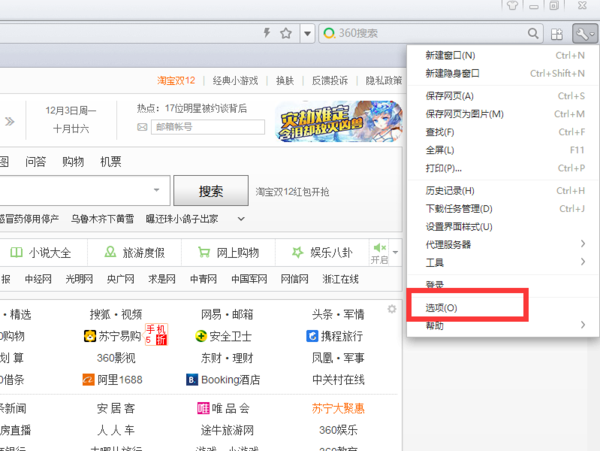Click the bookmark star icon in address bar
The image size is (600, 451).
tap(285, 33)
